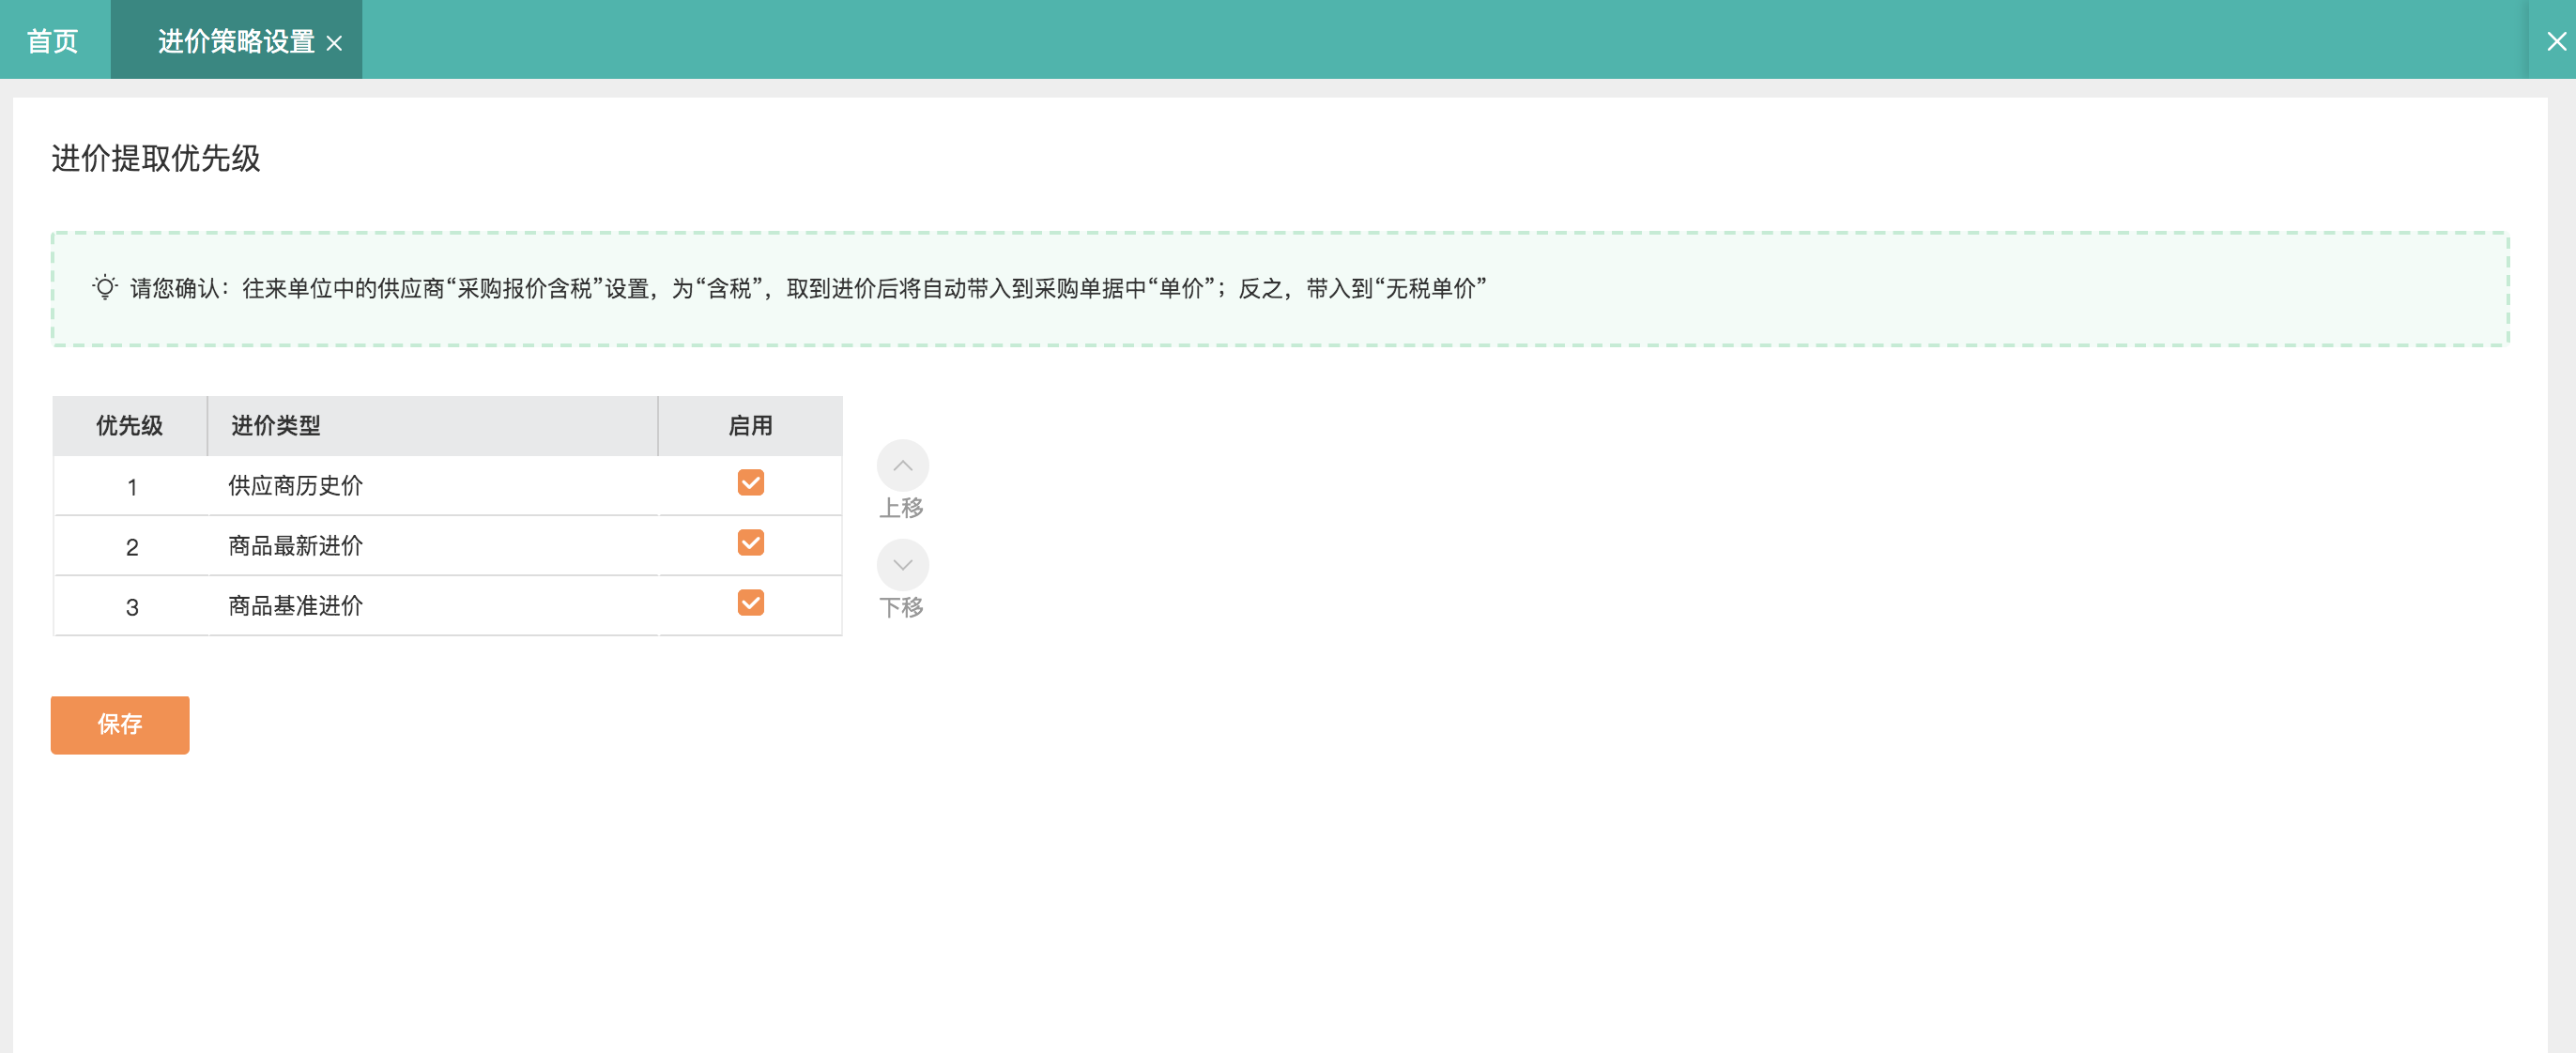The width and height of the screenshot is (2576, 1053).
Task: Toggle the checkbox for 商品最新进价
Action: [751, 542]
